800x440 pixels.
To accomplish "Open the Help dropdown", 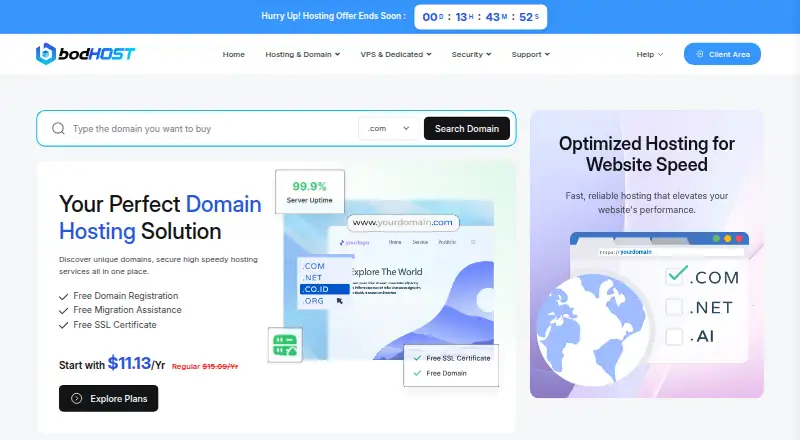I will 649,54.
